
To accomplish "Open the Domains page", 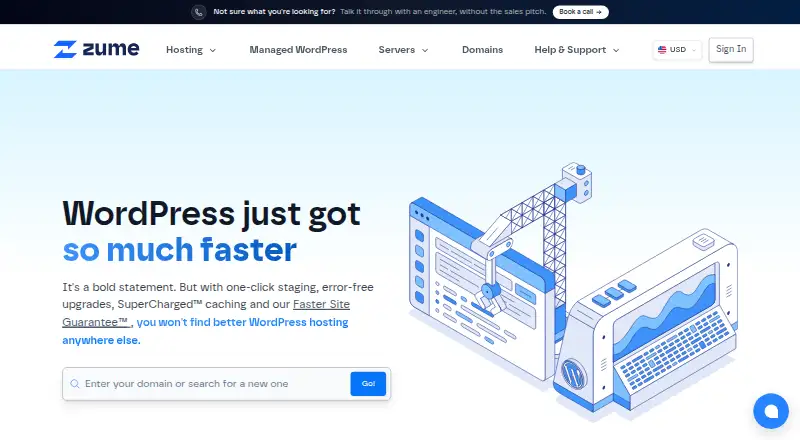I will (482, 50).
